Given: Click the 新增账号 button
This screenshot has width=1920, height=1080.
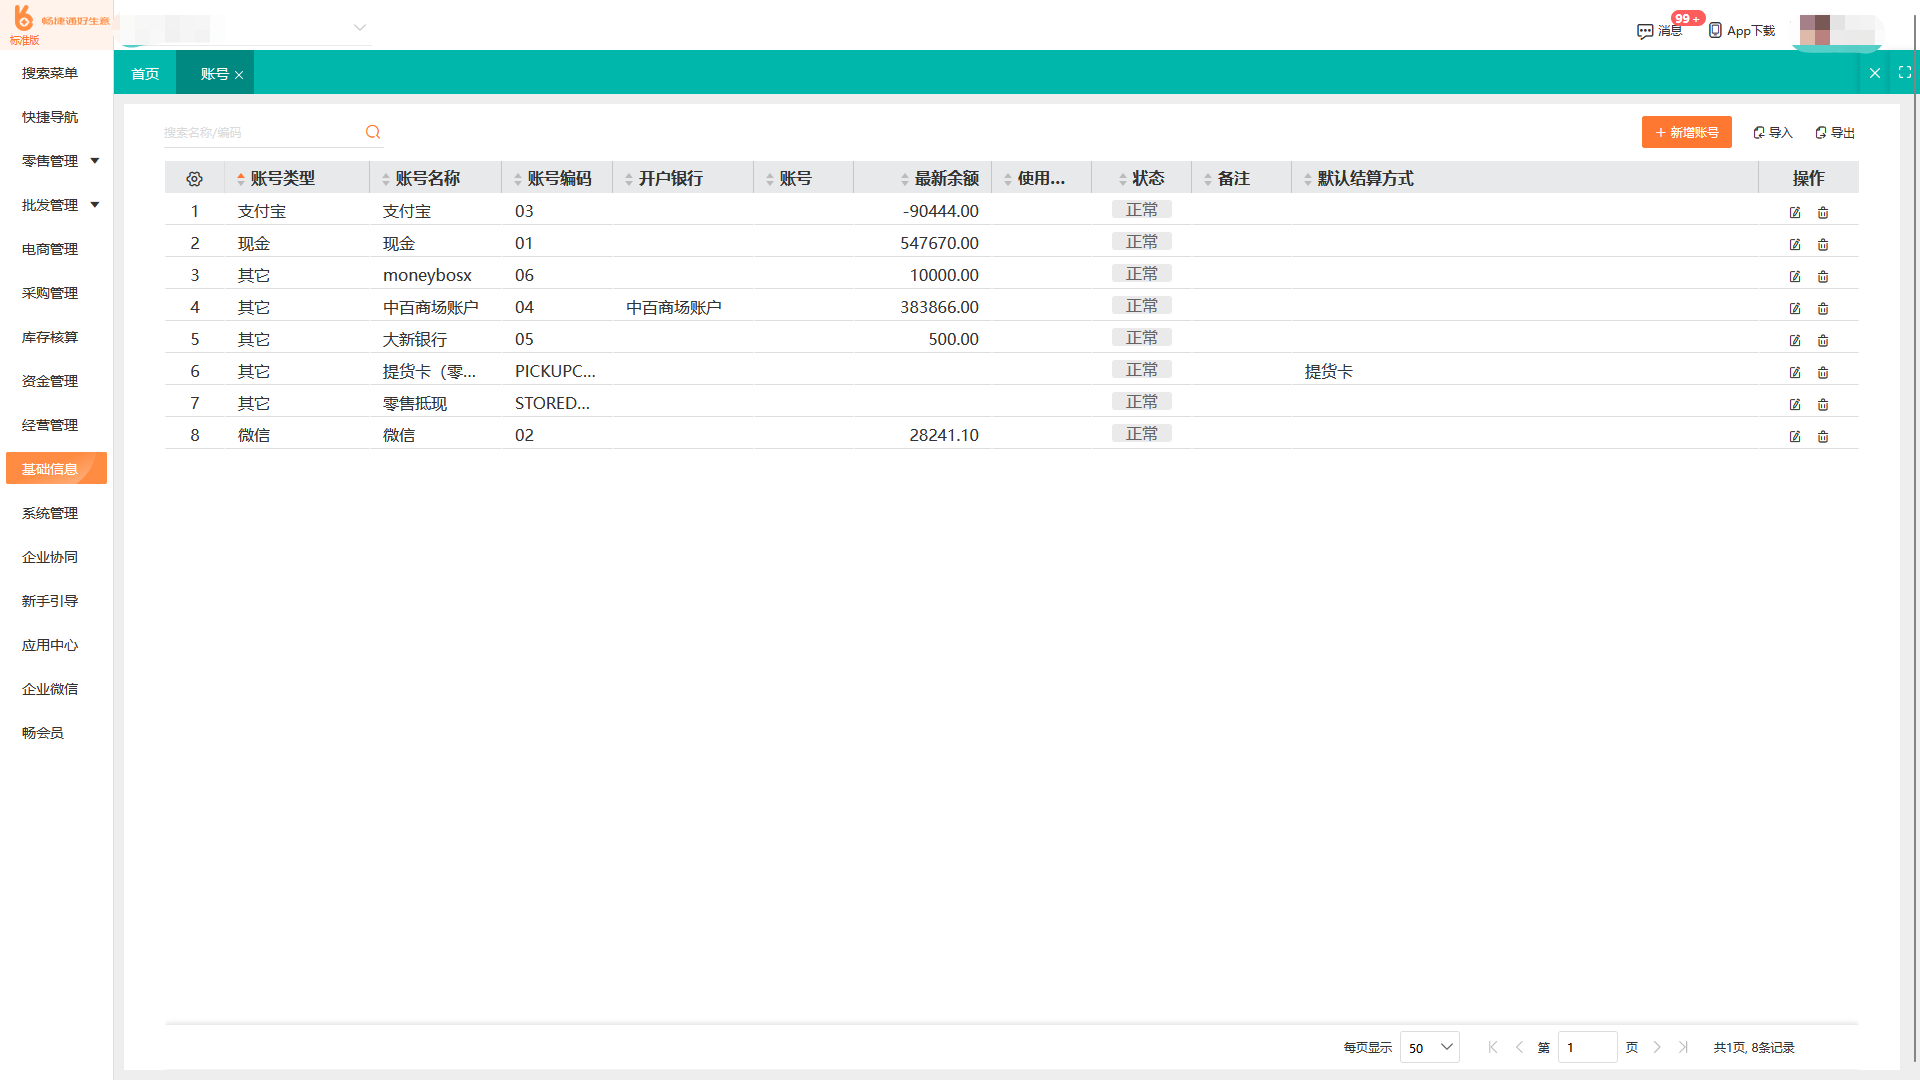Looking at the screenshot, I should coord(1689,131).
